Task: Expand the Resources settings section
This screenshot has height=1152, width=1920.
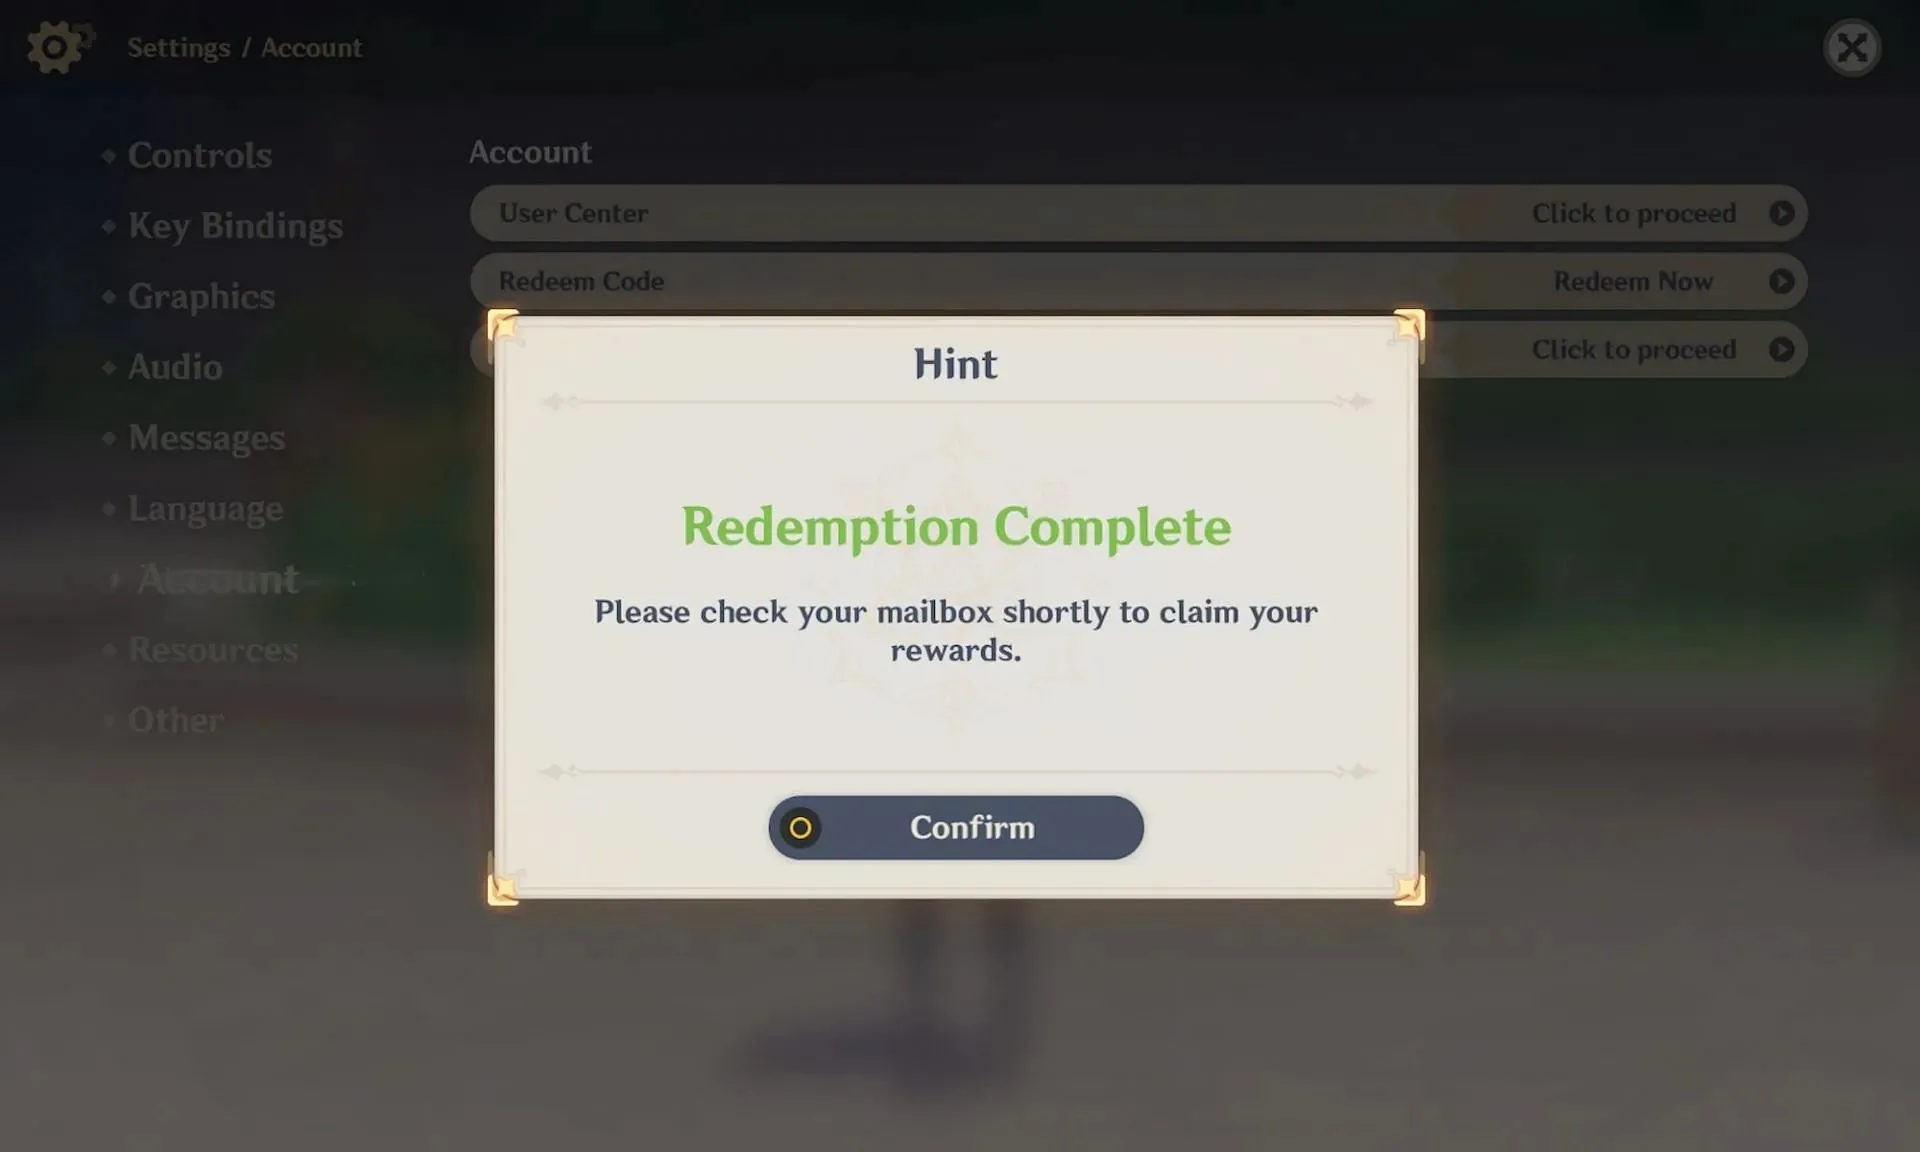Action: (211, 649)
